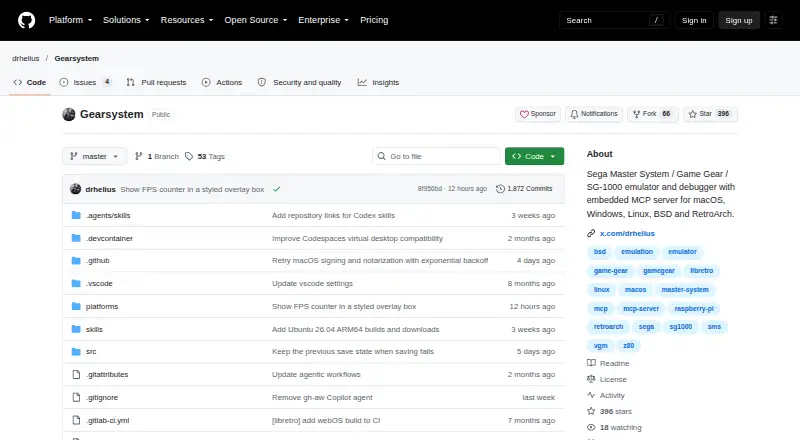Open the GitHub logo homepage
Viewport: 800px width, 440px height.
pos(27,20)
